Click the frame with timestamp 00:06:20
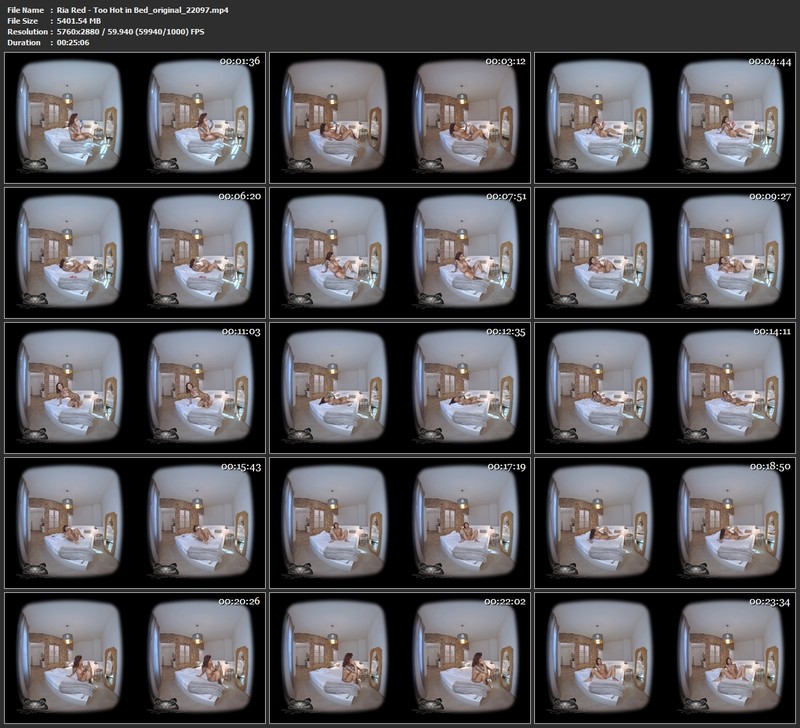Image resolution: width=800 pixels, height=728 pixels. click(135, 253)
